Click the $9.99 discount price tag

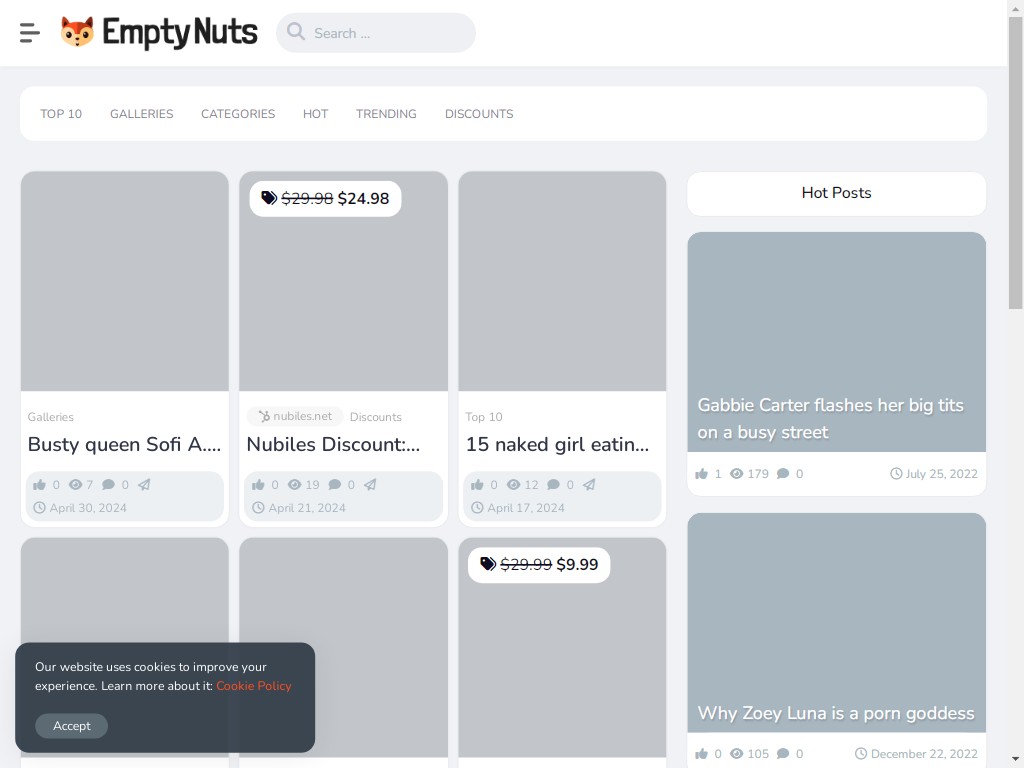click(539, 565)
